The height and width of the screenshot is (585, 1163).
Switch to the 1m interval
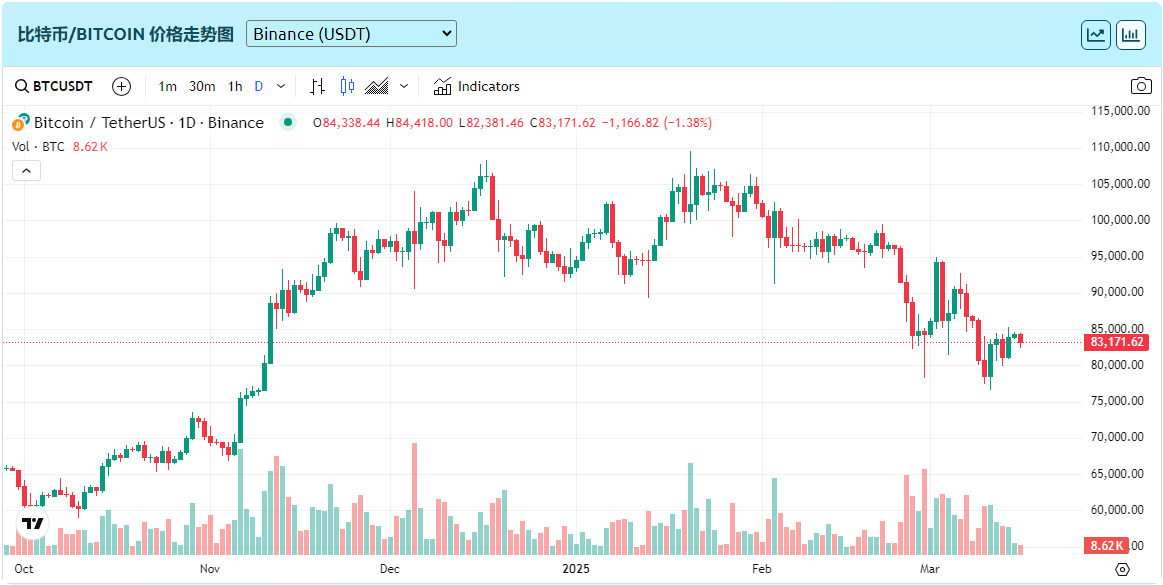[x=167, y=86]
